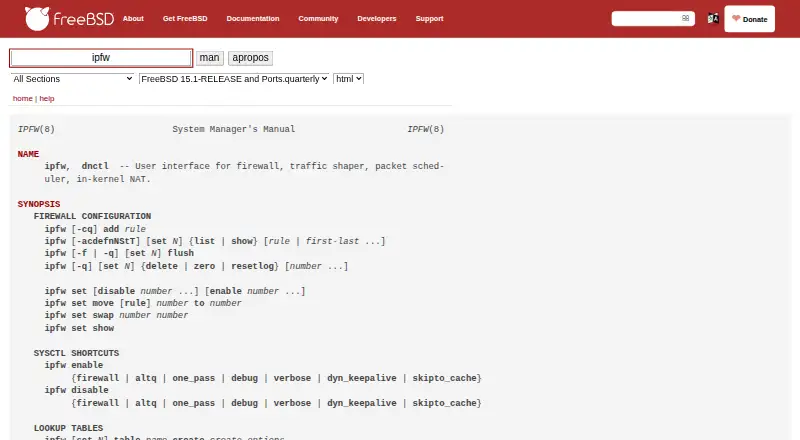Open the Developers menu
Image resolution: width=800 pixels, height=440 pixels.
[377, 18]
